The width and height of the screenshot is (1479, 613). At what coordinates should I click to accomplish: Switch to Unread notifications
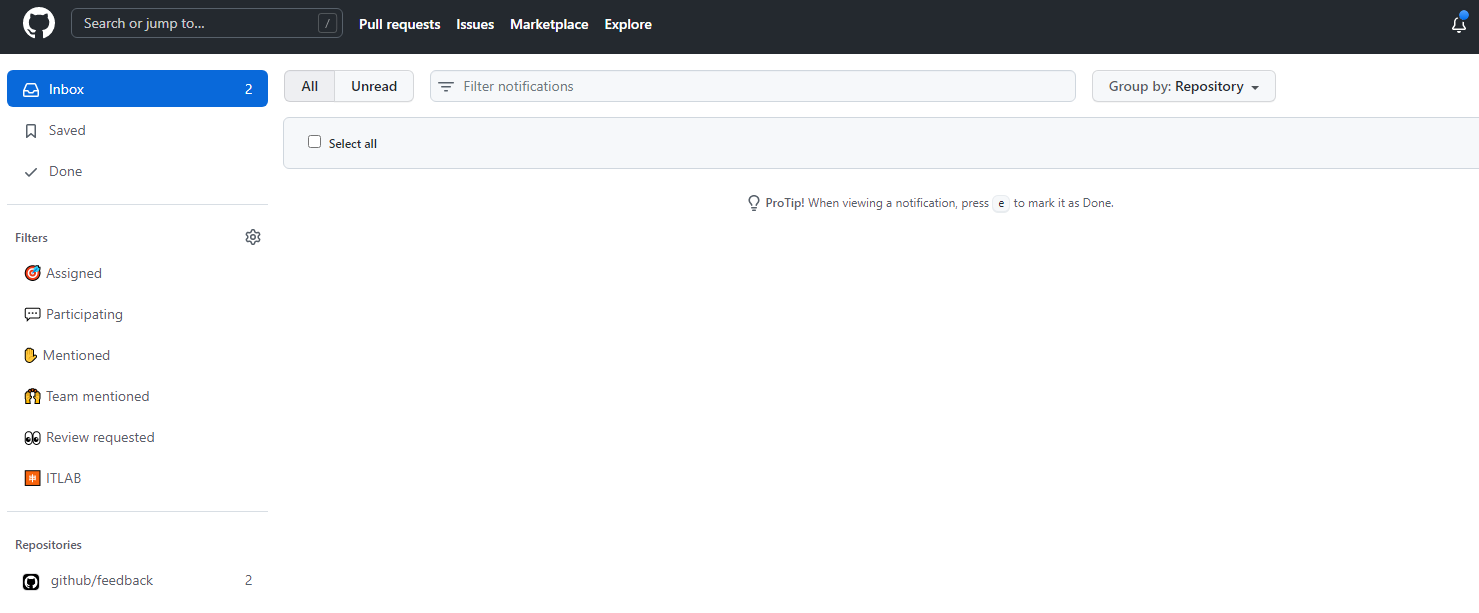click(x=374, y=86)
